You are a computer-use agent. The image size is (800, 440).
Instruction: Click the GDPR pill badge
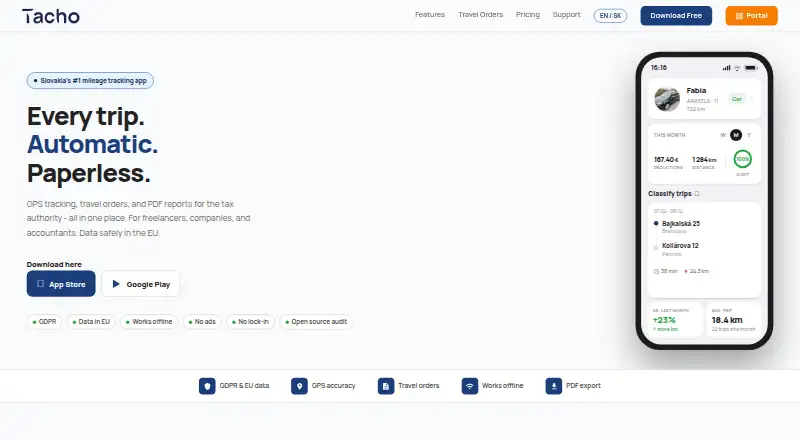point(44,322)
